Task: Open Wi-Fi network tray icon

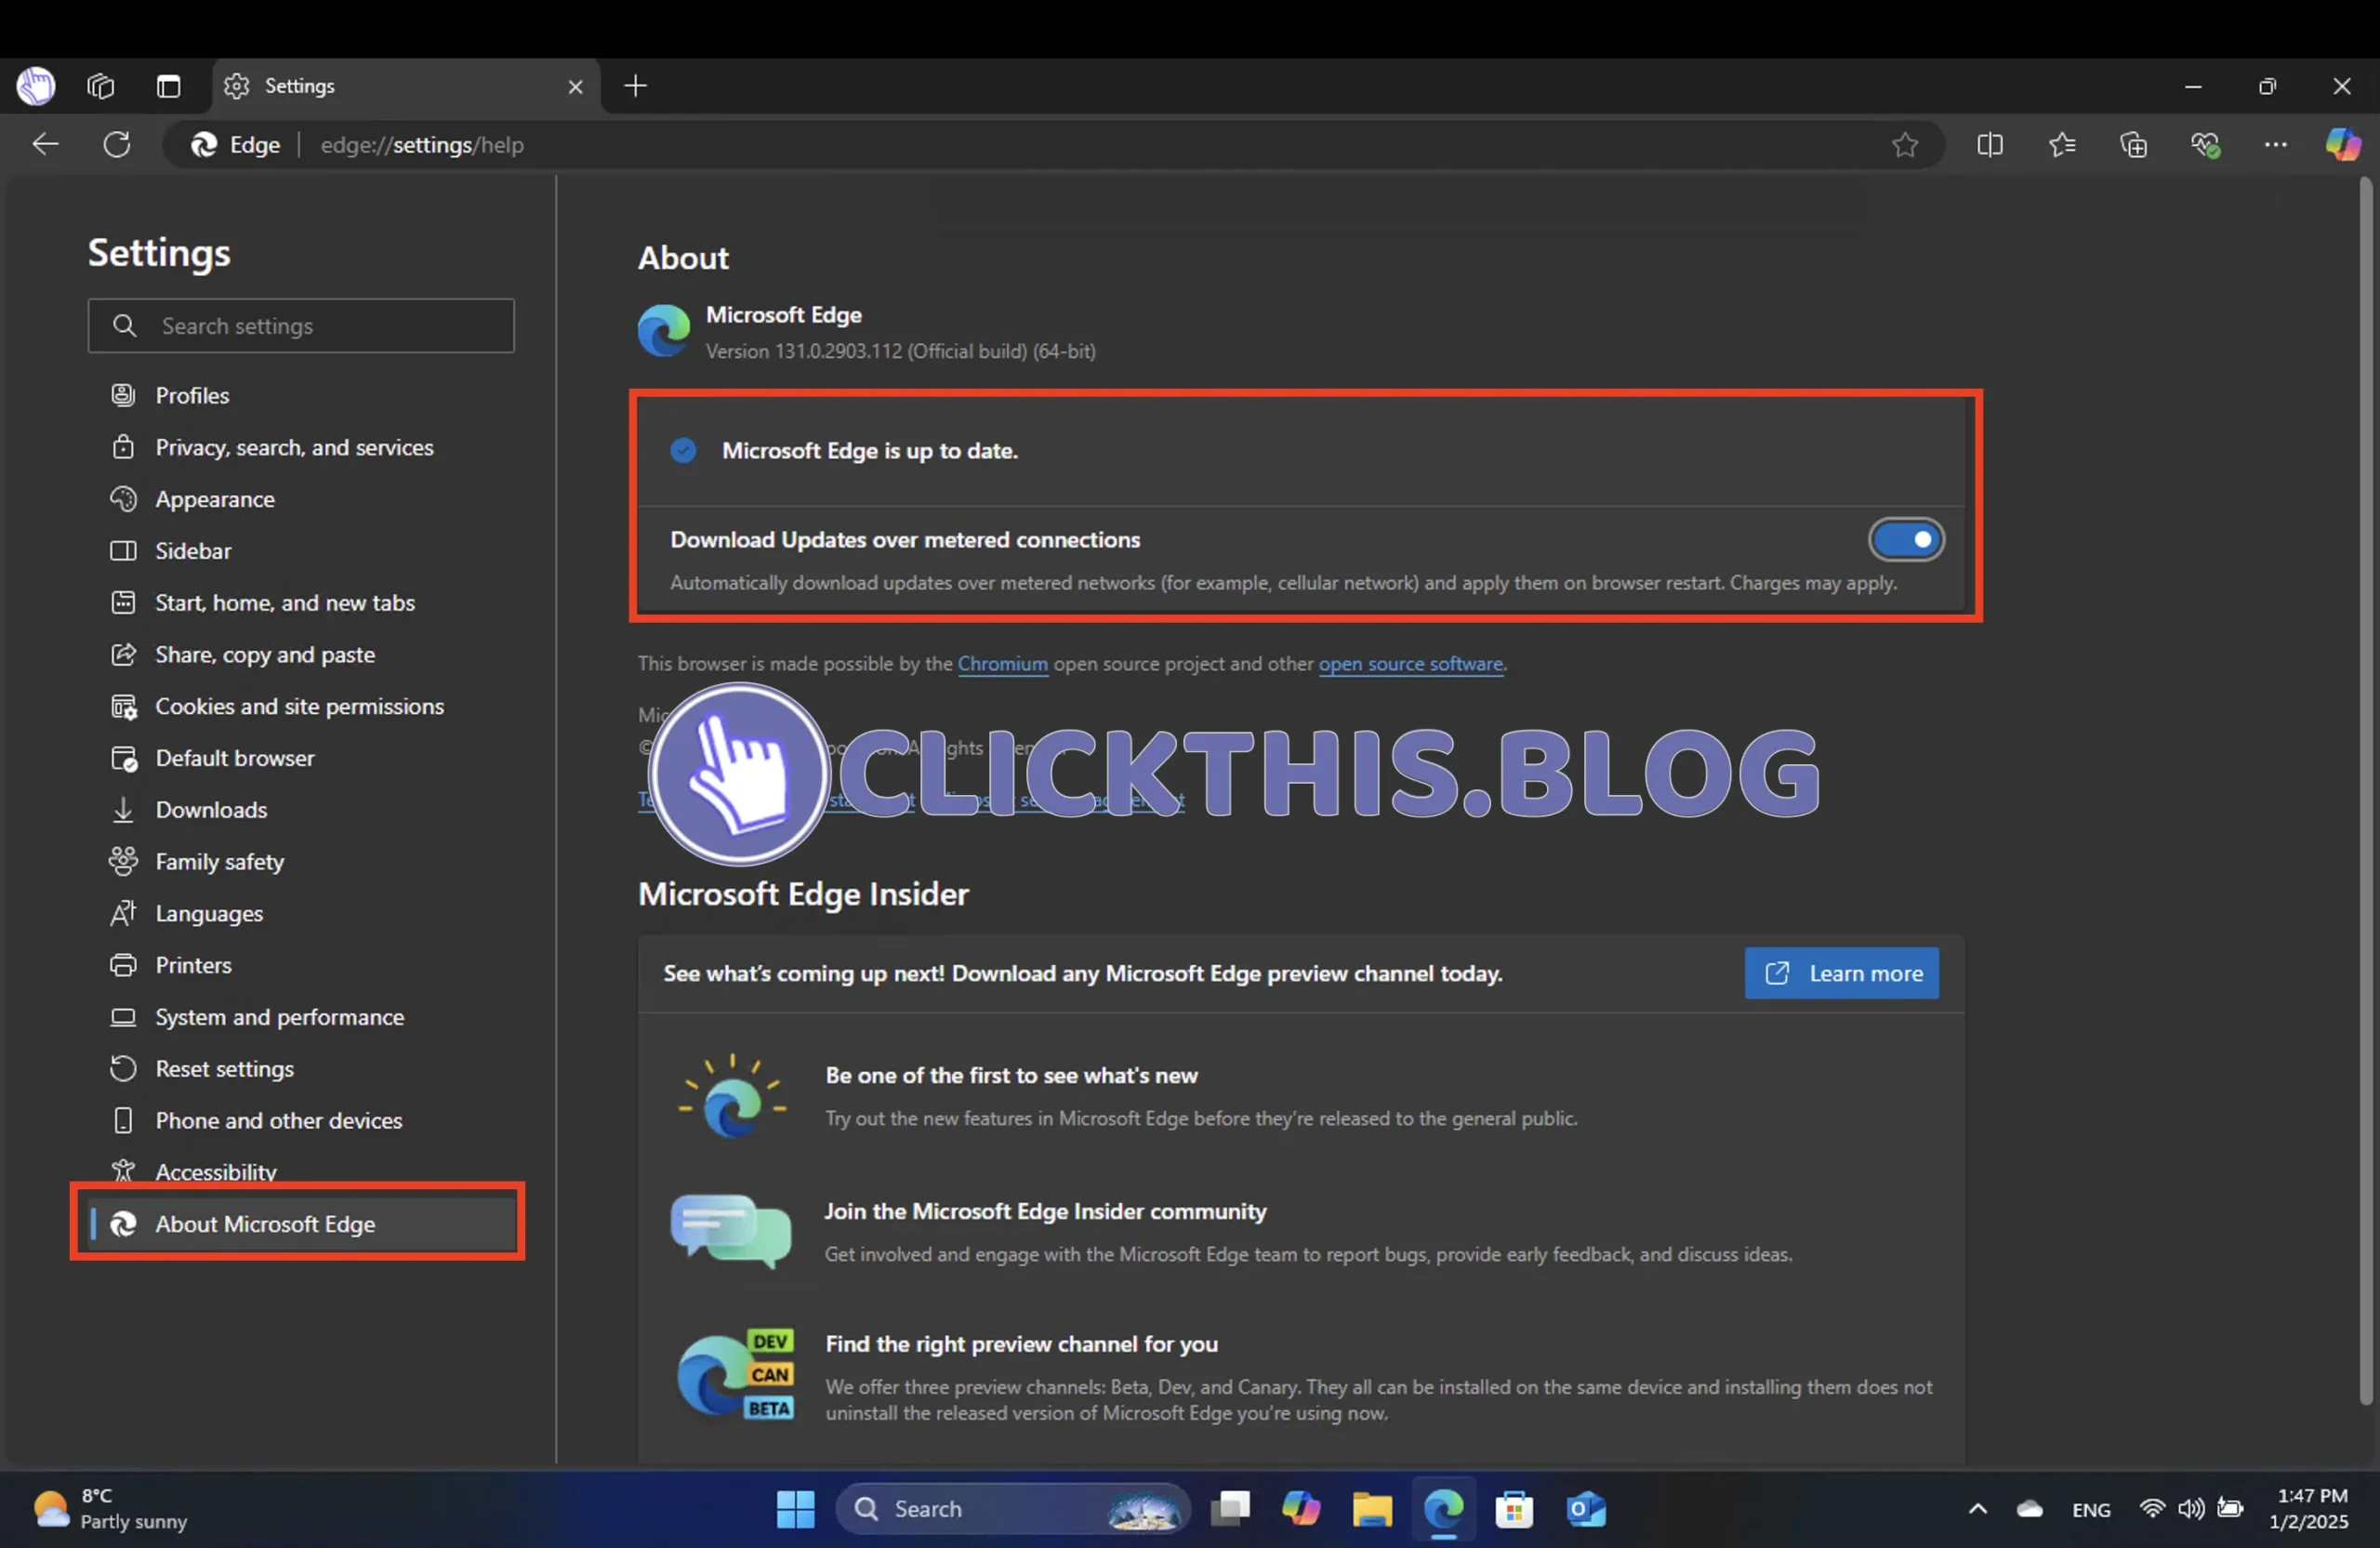Action: [x=2152, y=1509]
